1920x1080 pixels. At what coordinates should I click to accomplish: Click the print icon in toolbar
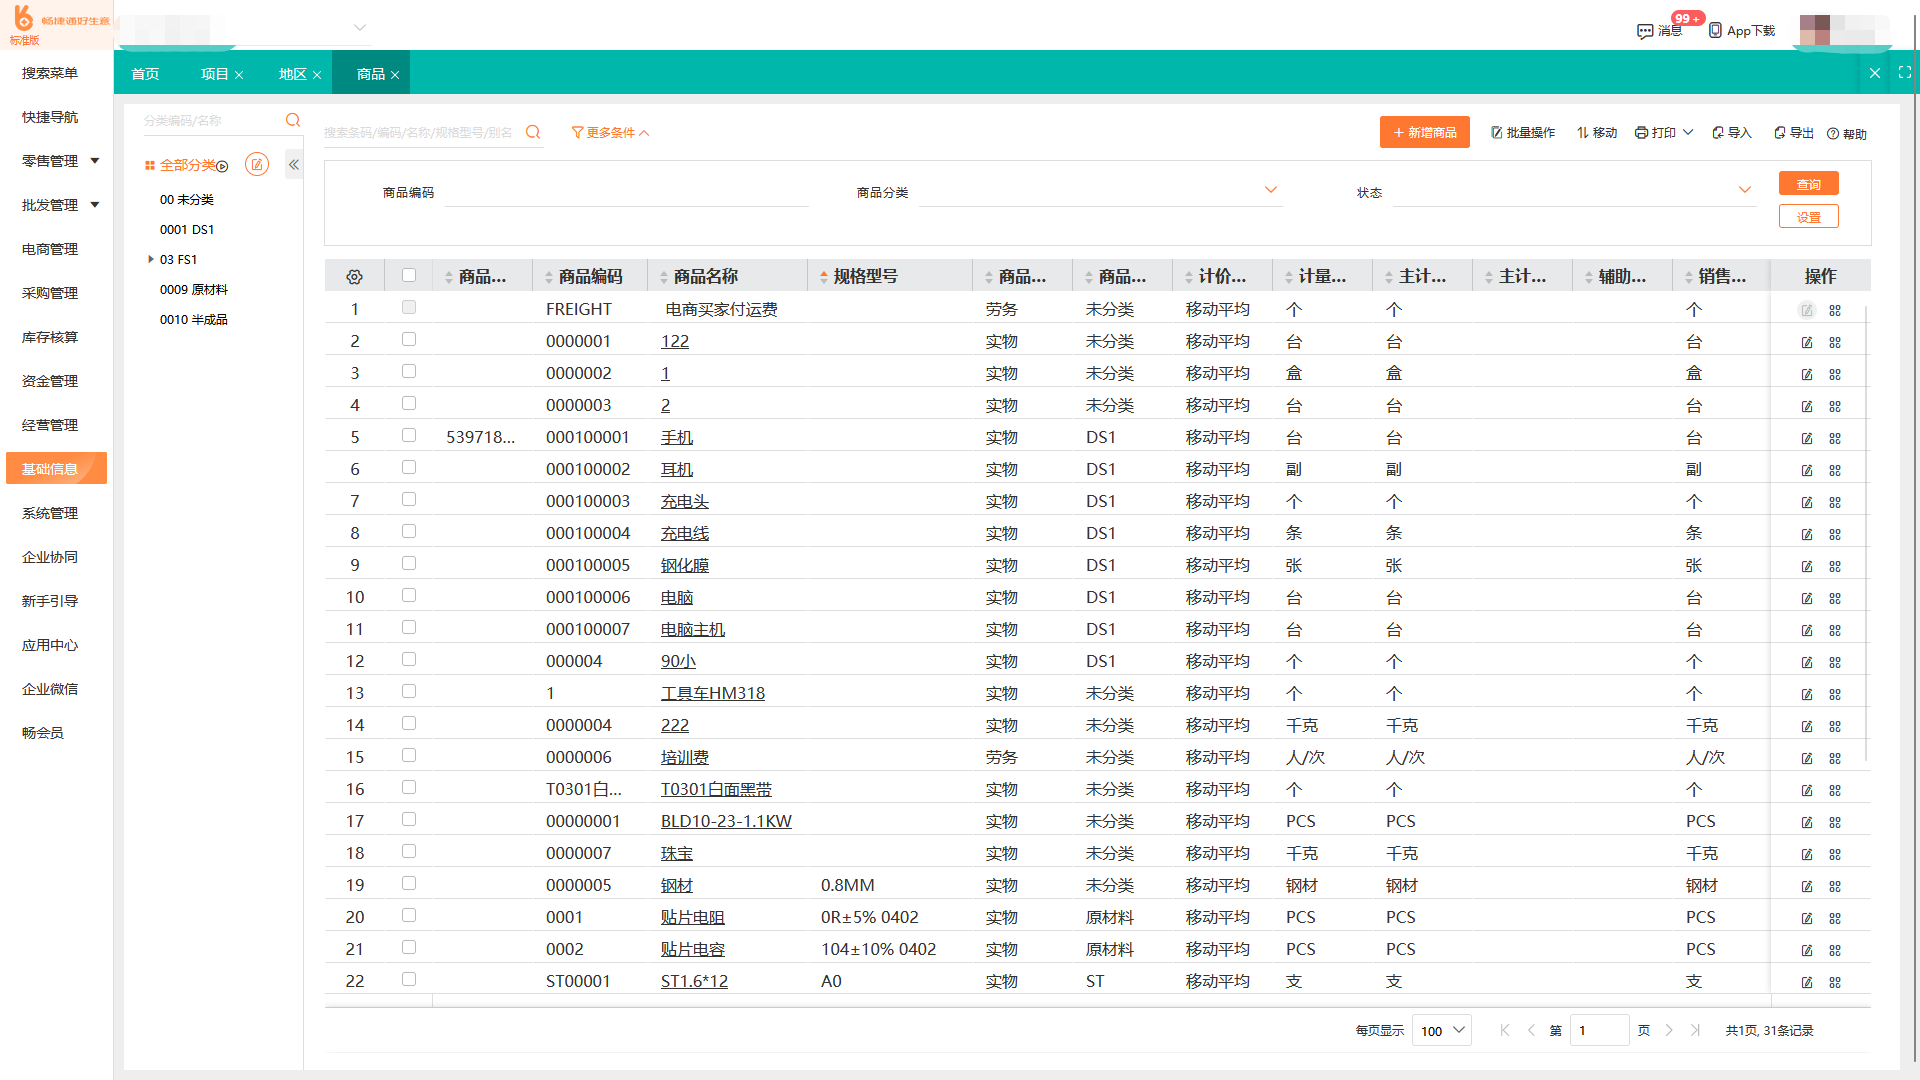coord(1640,132)
